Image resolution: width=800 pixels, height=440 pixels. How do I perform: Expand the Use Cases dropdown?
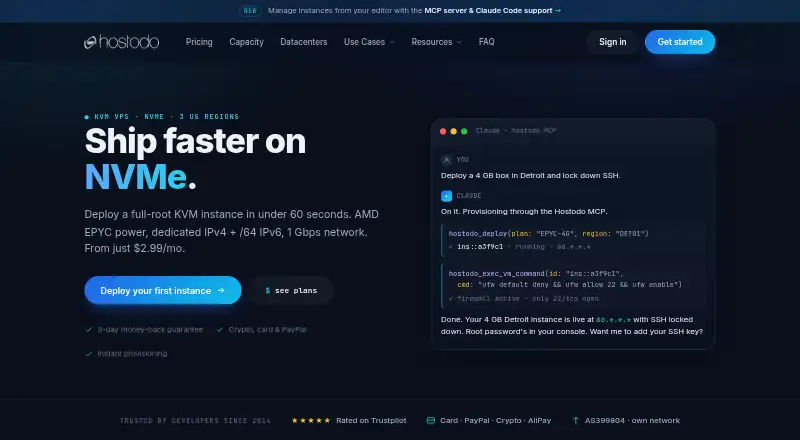click(369, 42)
